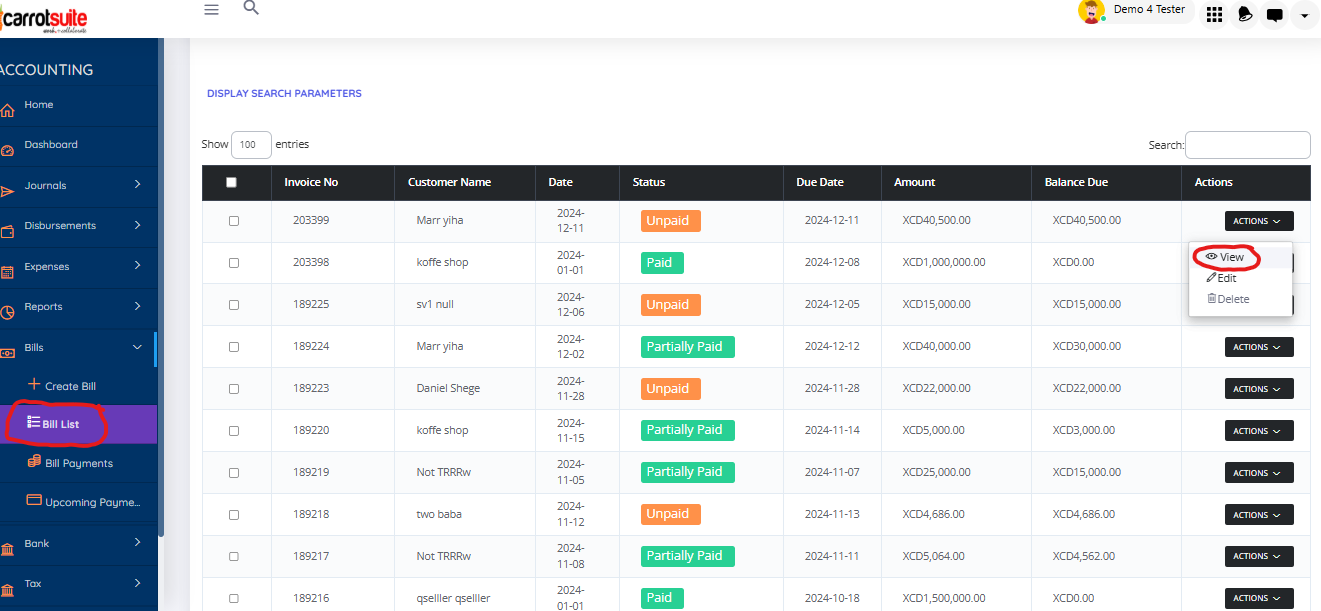
Task: Open the apps grid icon
Action: click(x=1214, y=14)
